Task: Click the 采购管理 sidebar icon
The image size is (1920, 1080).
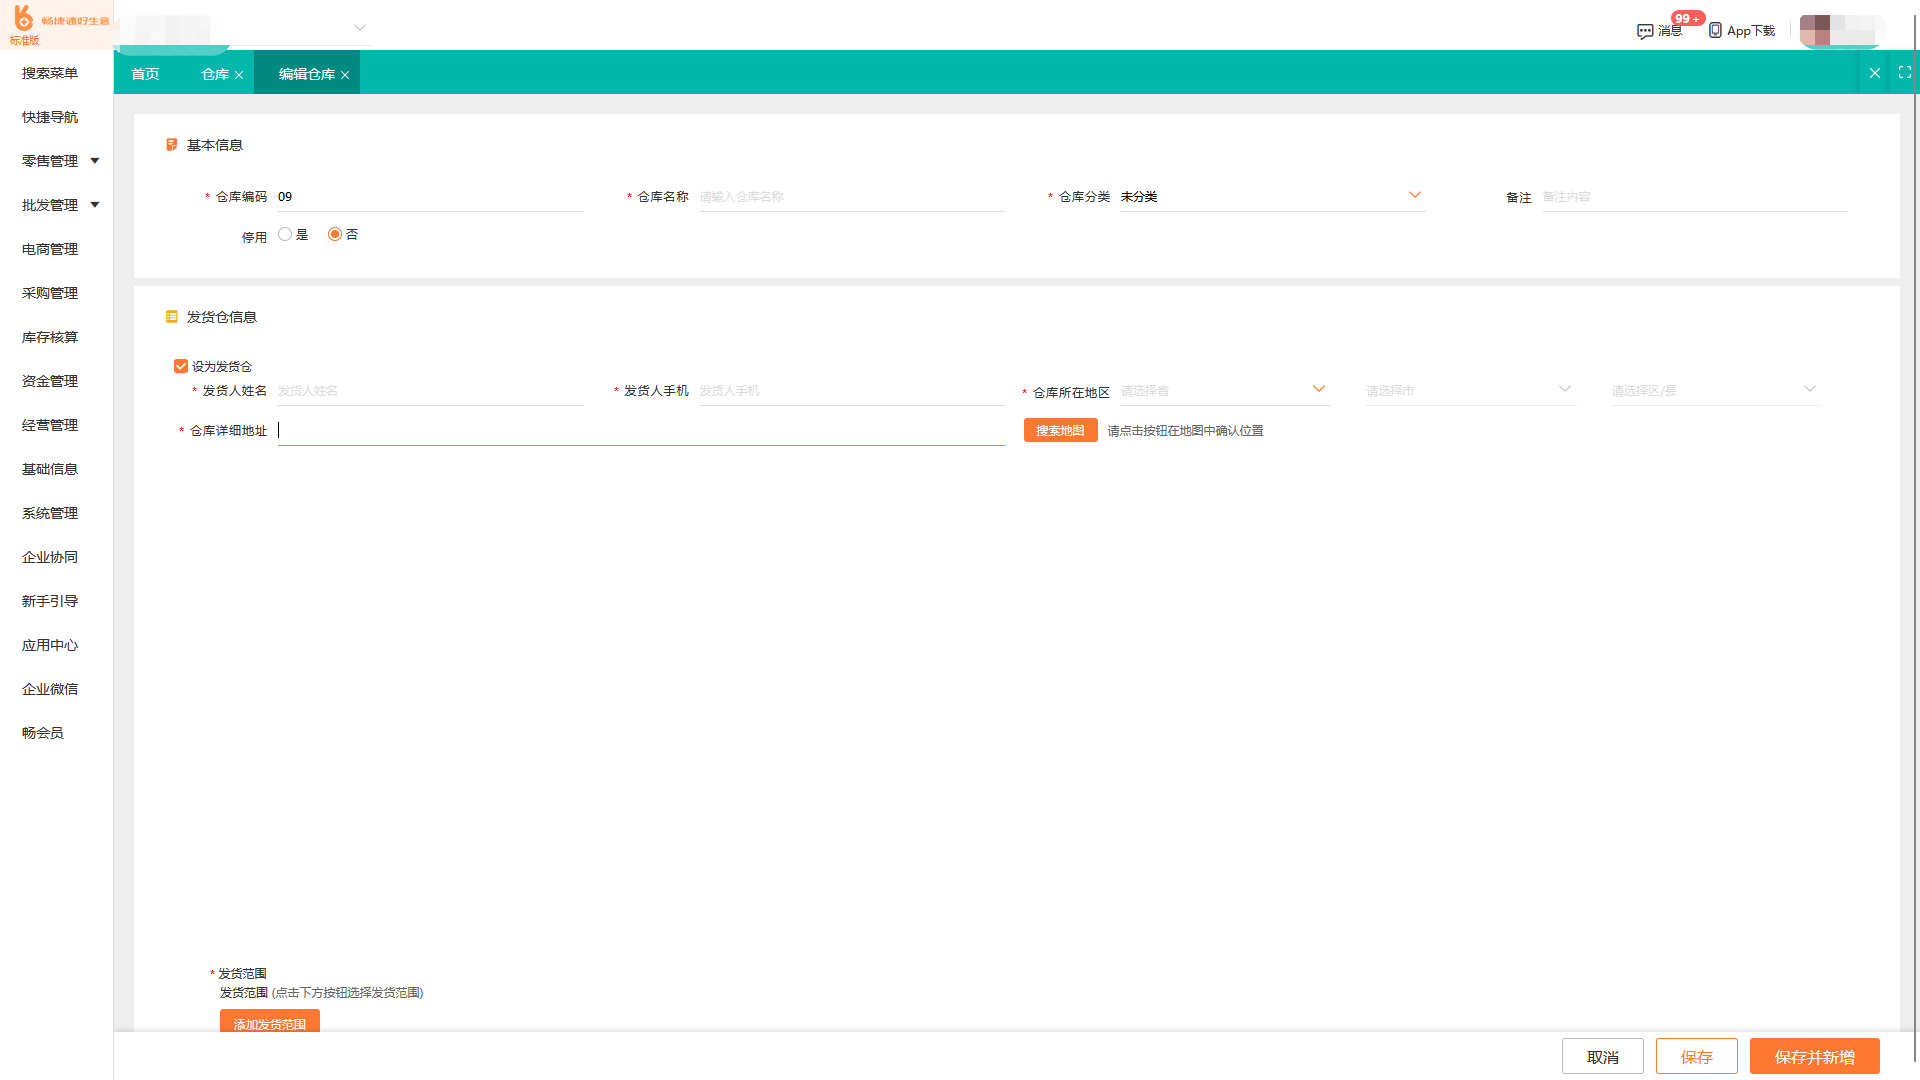Action: pos(49,293)
